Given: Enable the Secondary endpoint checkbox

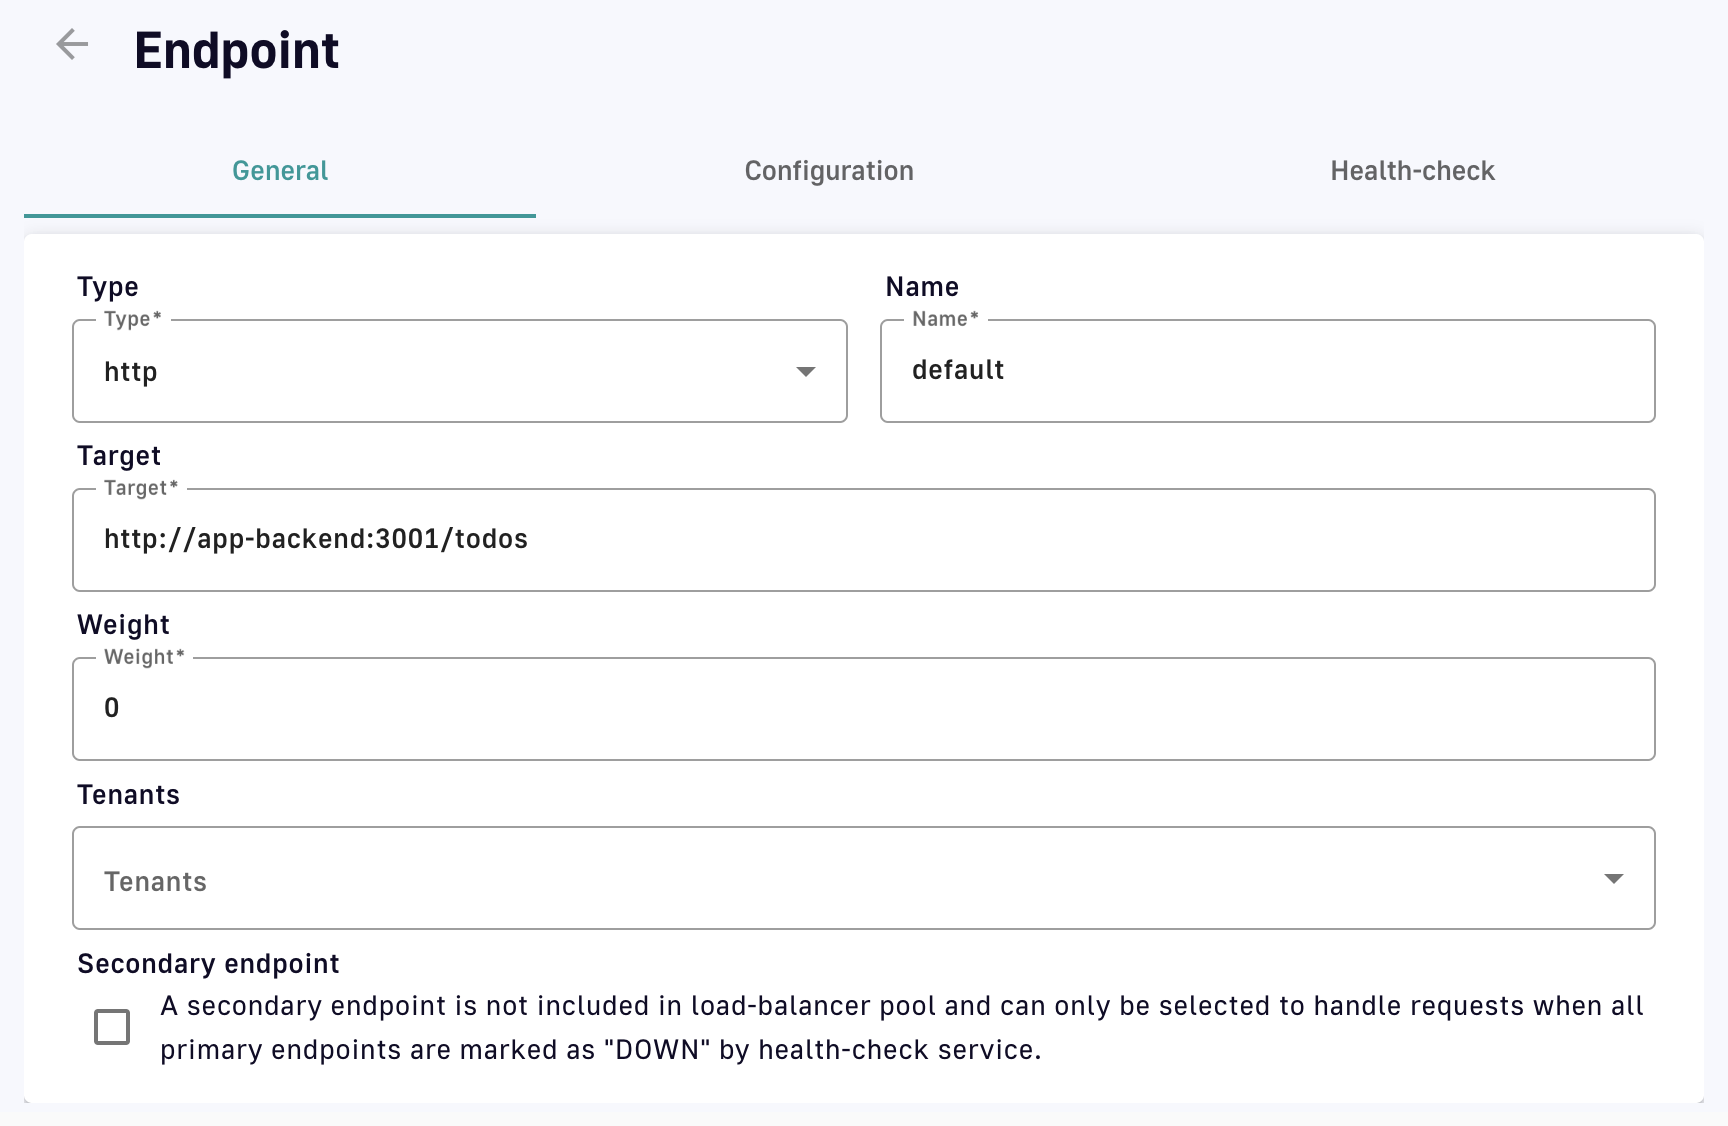Looking at the screenshot, I should [112, 1027].
